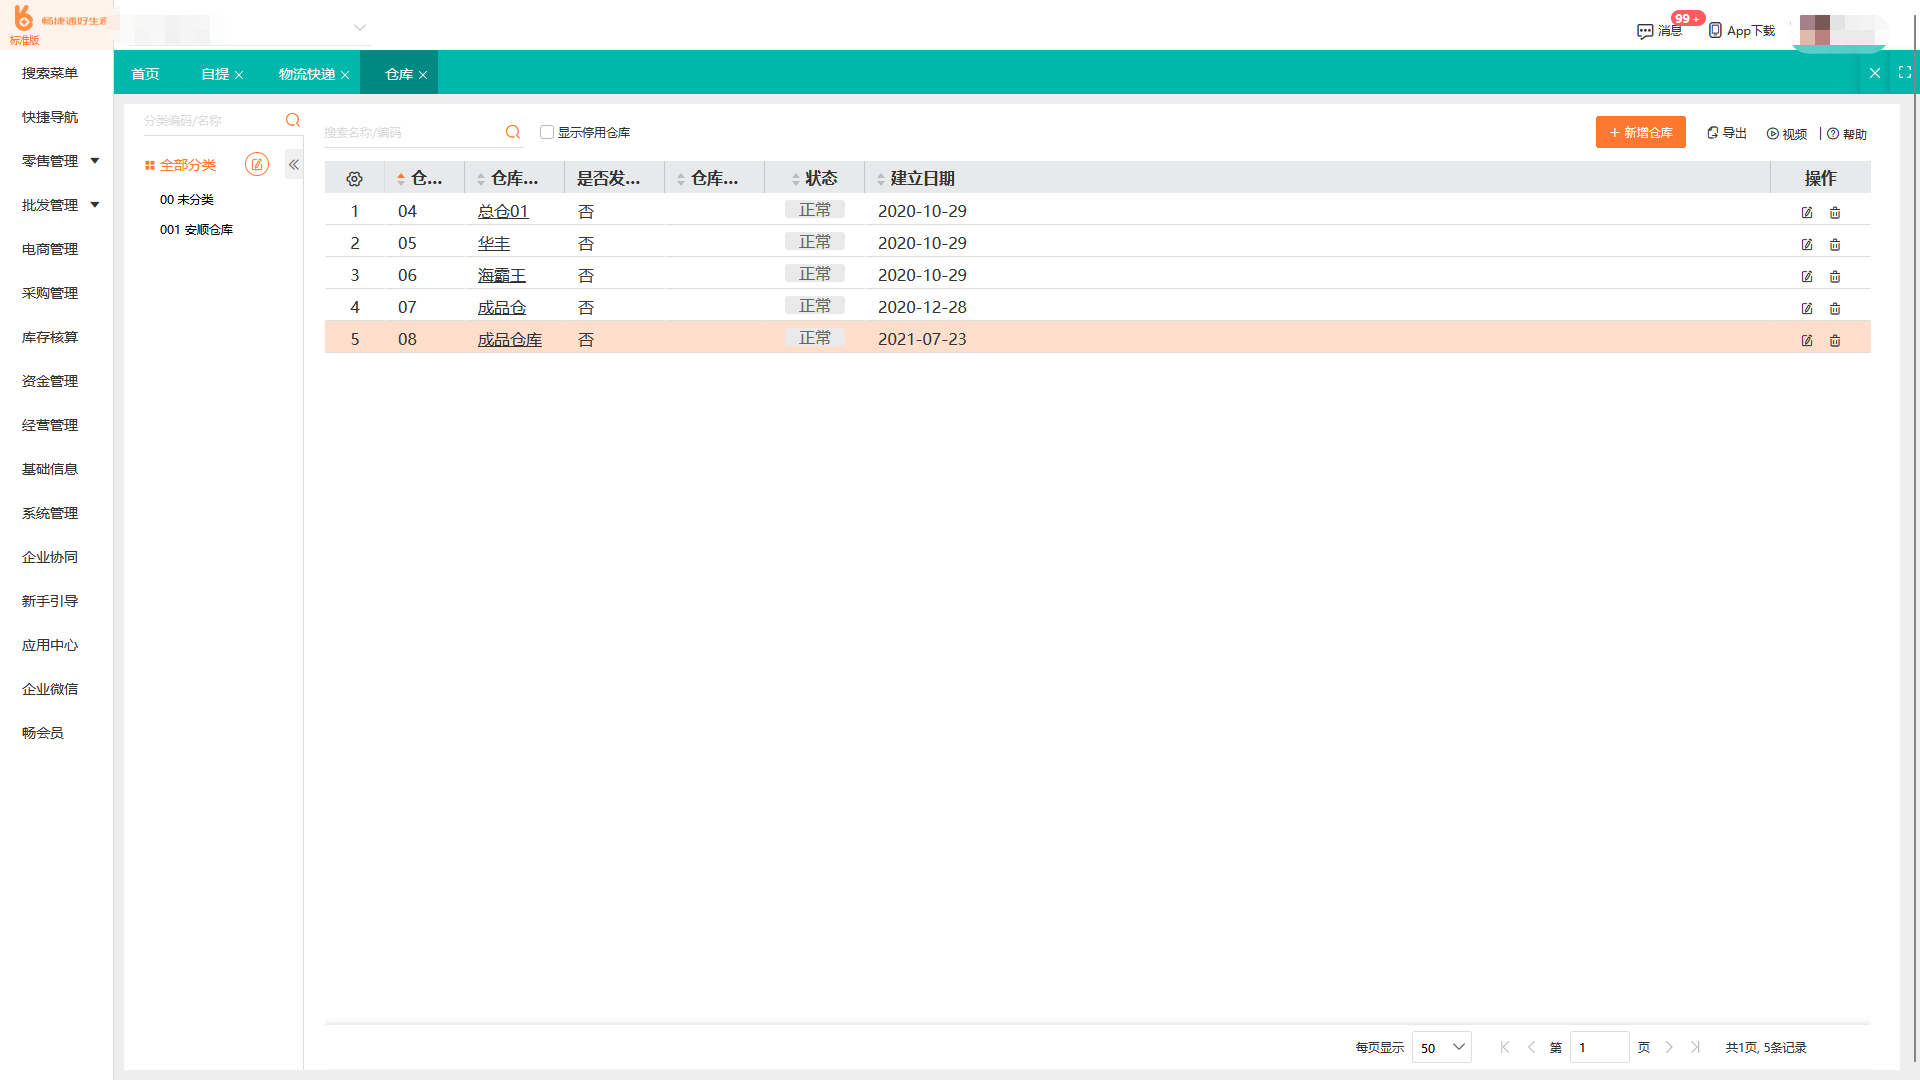Click the edit icon for 成品仓08 warehouse
The height and width of the screenshot is (1080, 1920).
1807,339
